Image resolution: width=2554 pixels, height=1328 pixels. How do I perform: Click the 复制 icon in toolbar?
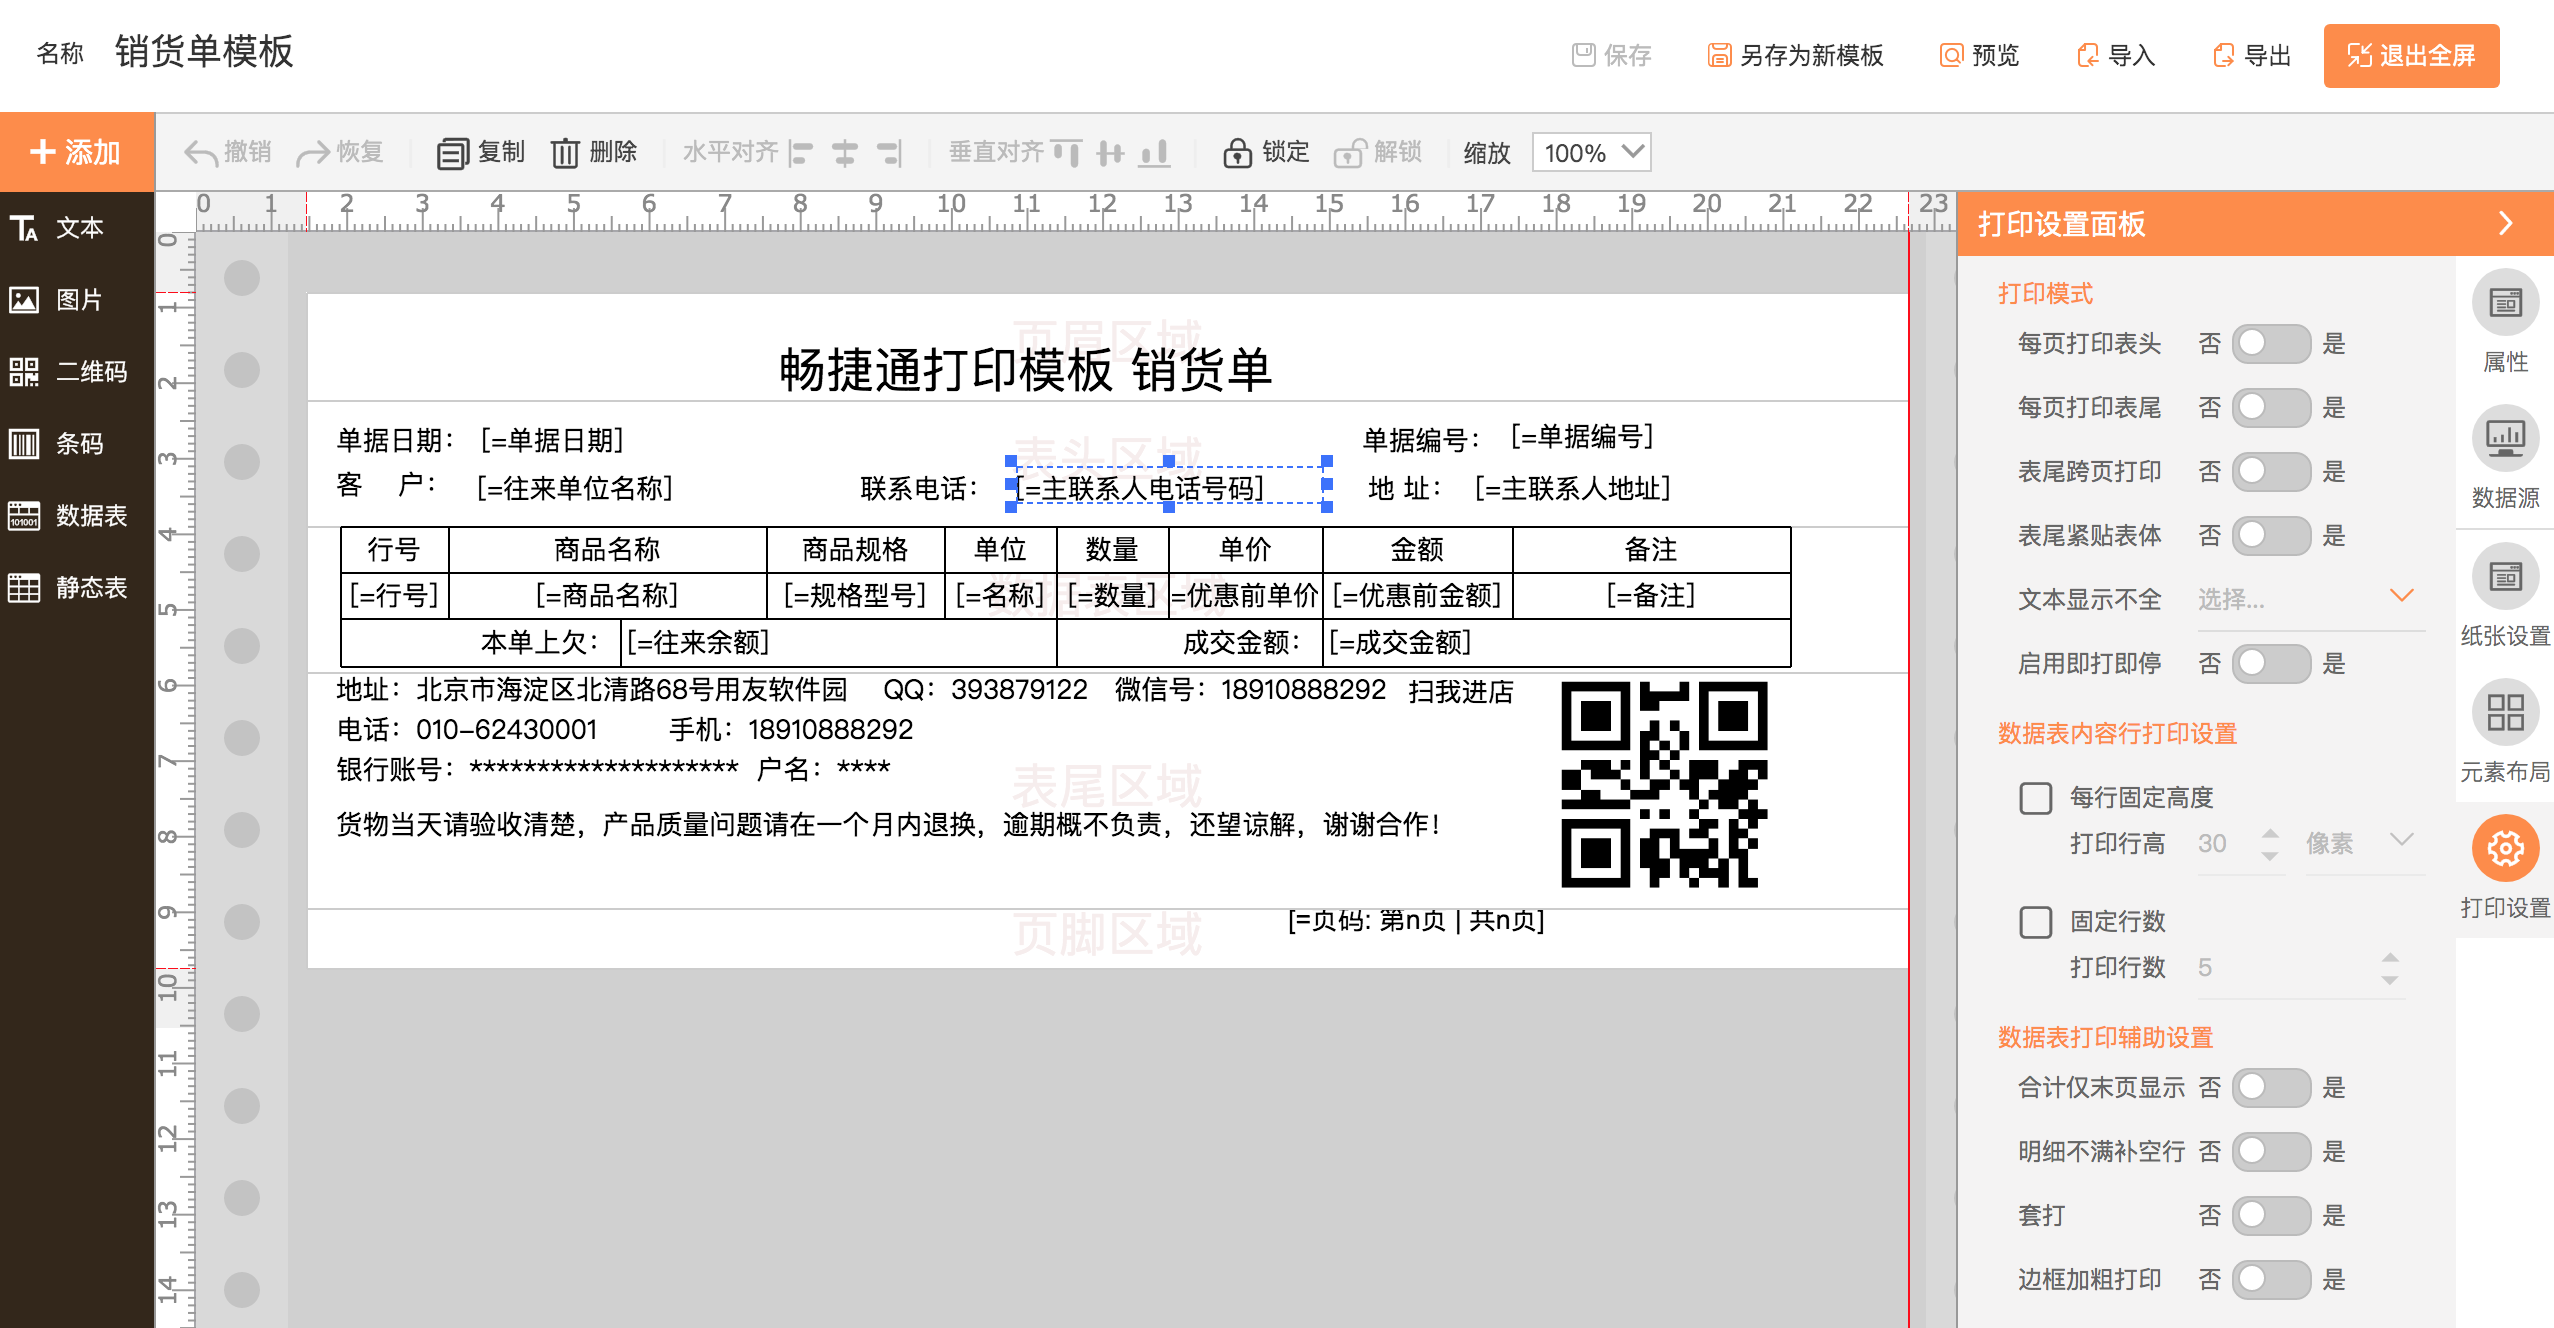pos(448,154)
